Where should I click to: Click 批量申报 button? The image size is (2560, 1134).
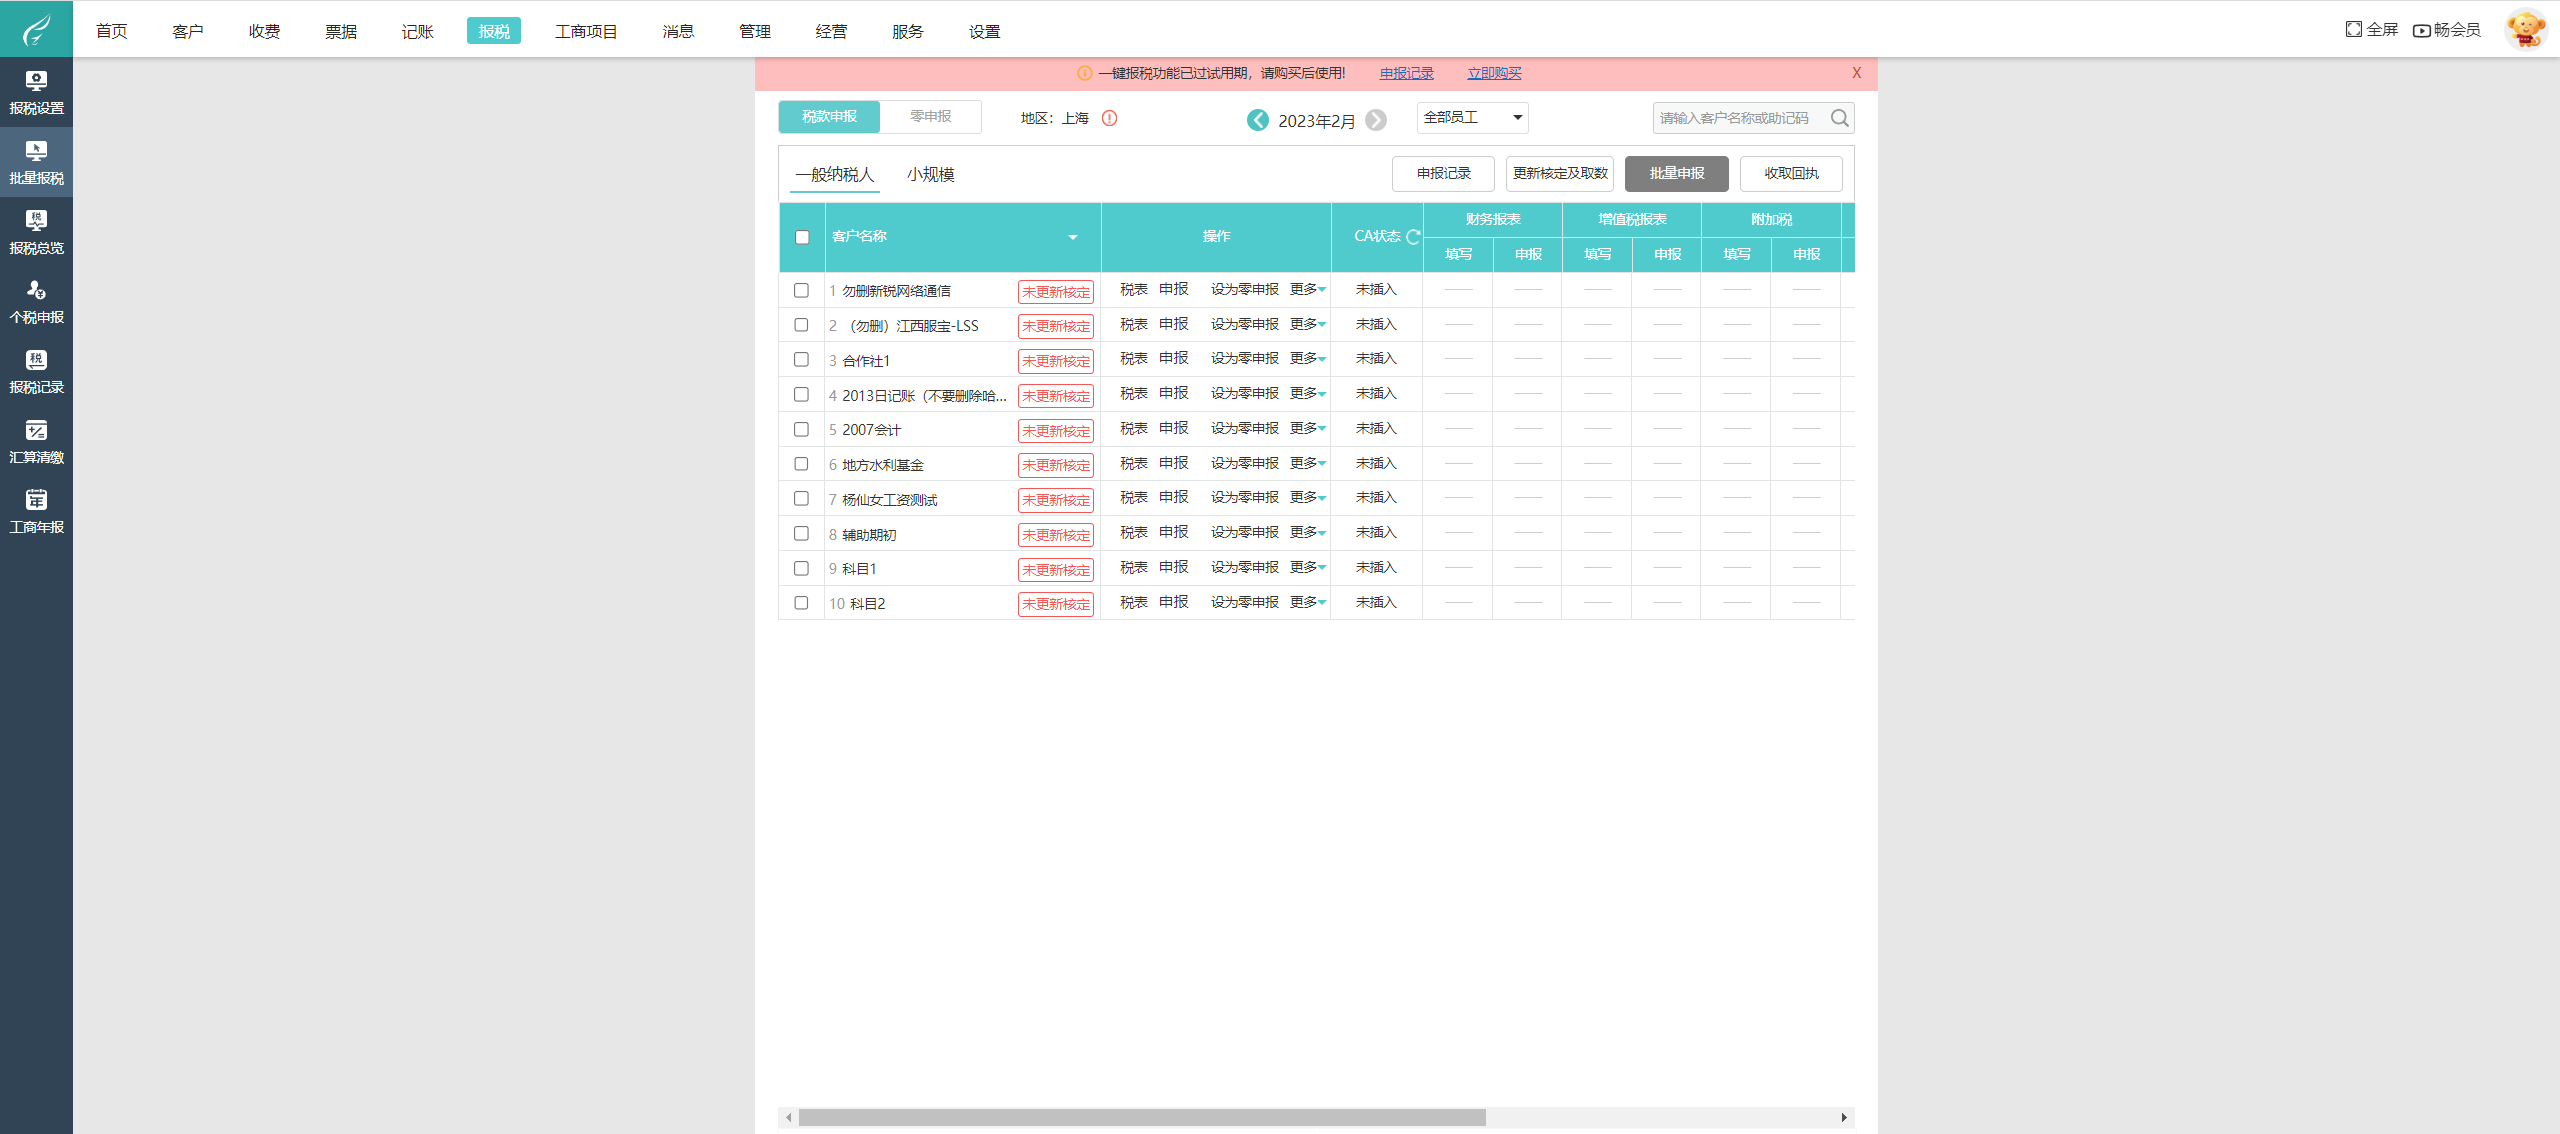[1673, 173]
